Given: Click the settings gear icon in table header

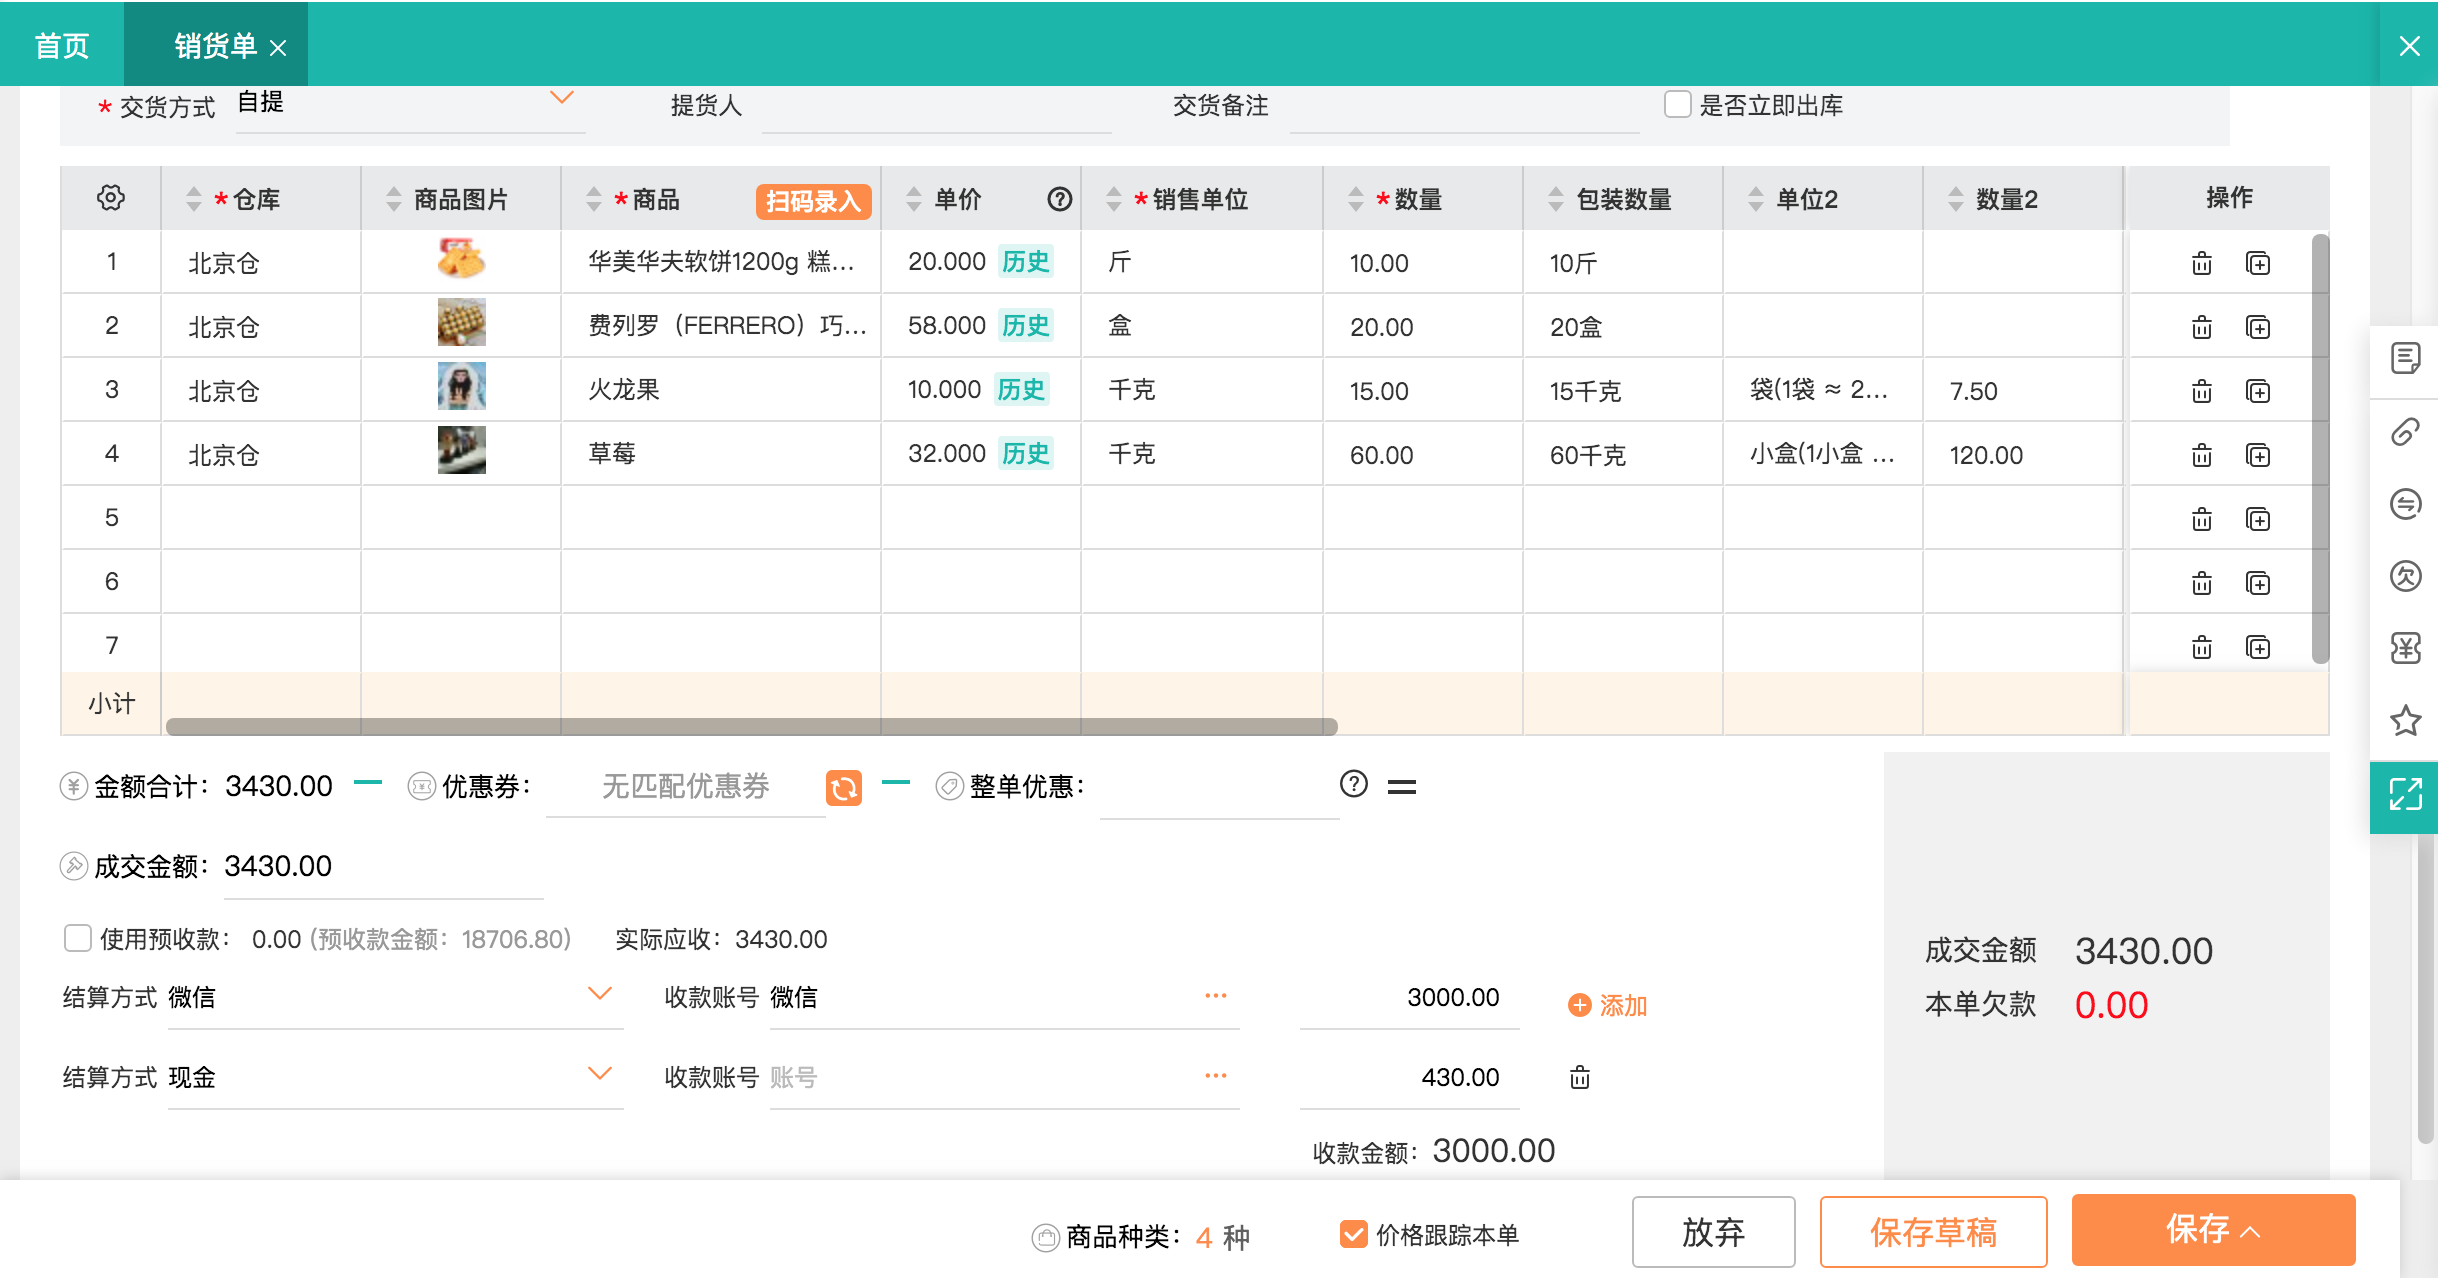Looking at the screenshot, I should (111, 198).
